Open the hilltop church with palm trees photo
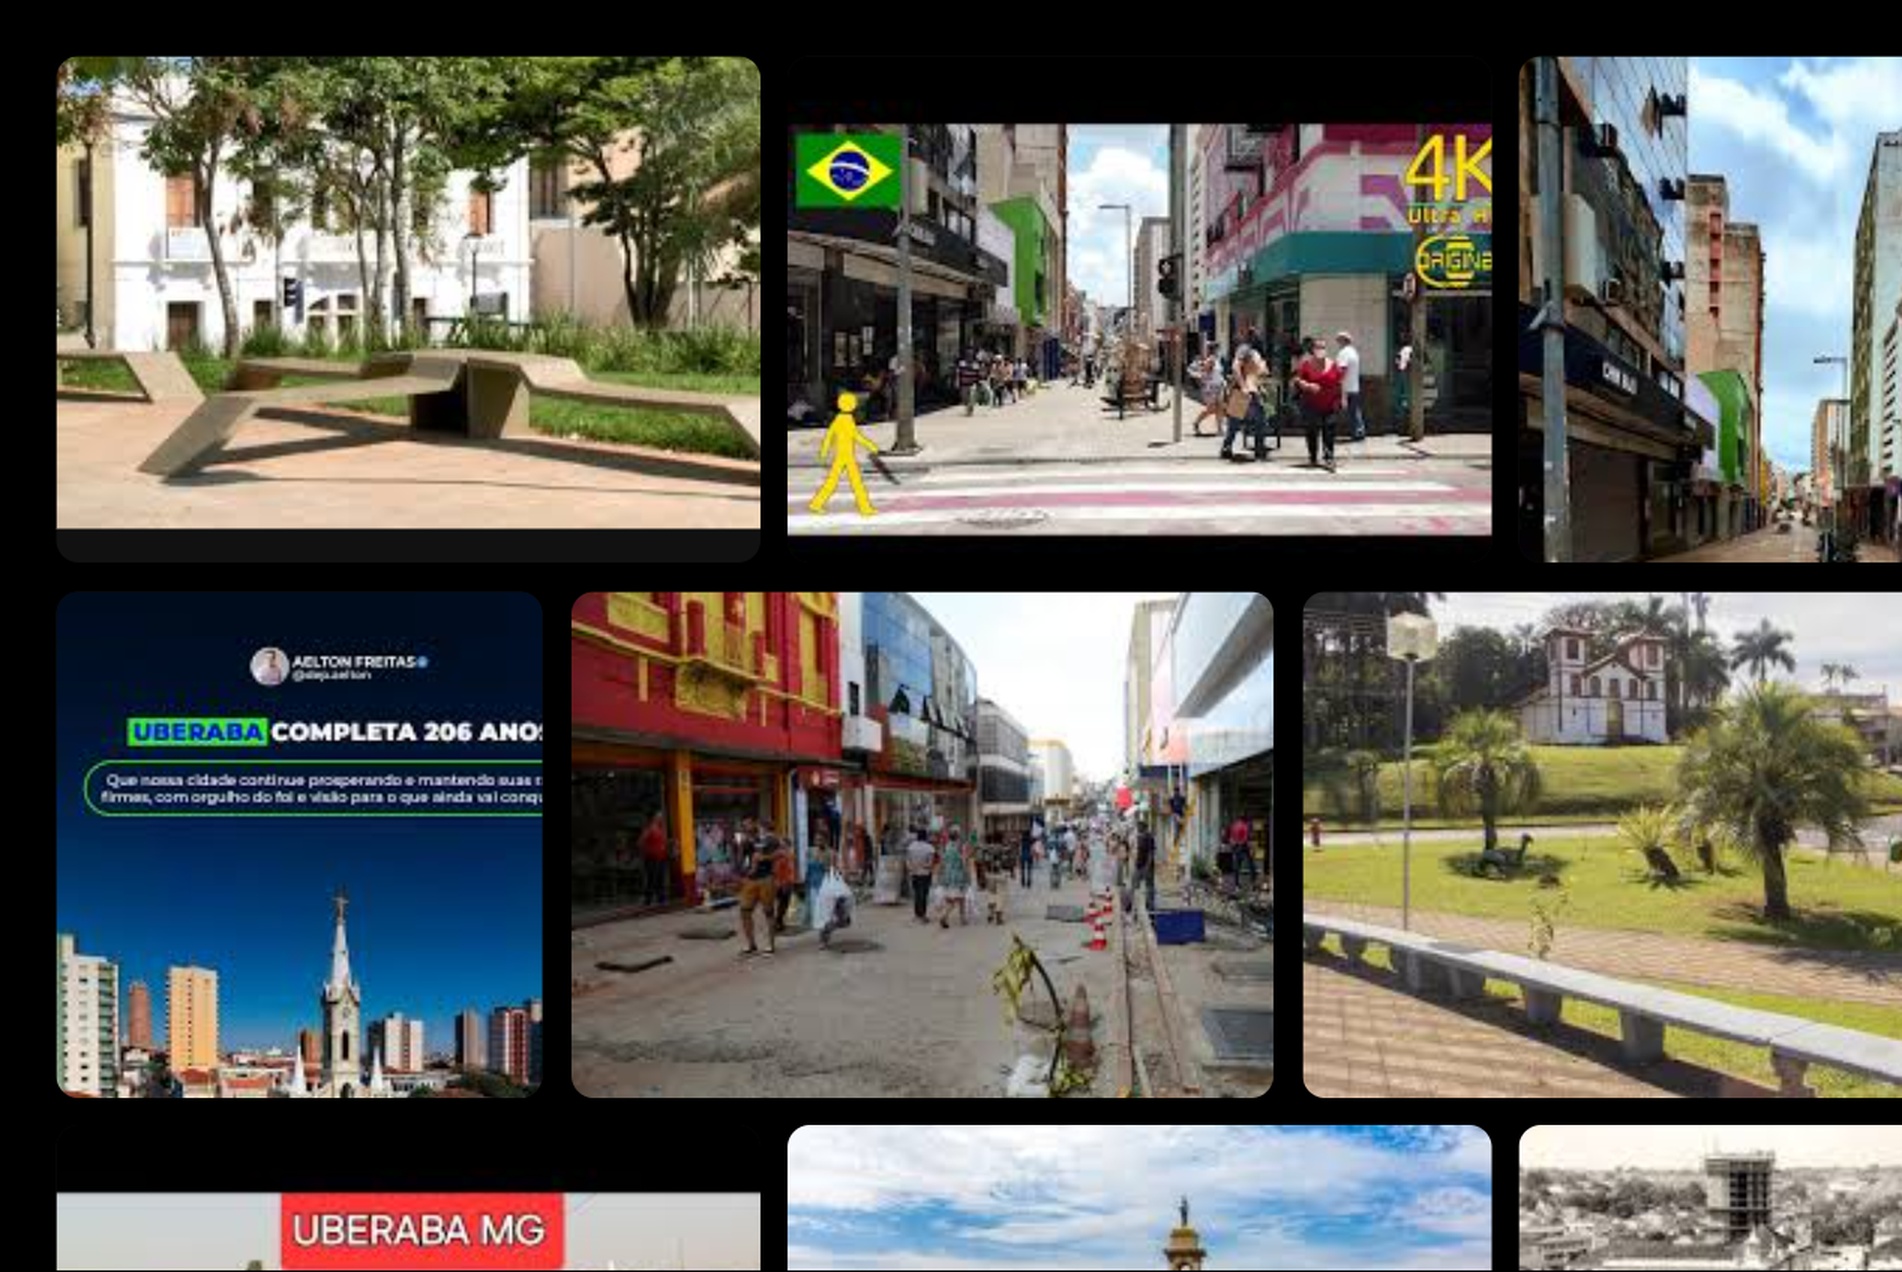 pos(1602,844)
